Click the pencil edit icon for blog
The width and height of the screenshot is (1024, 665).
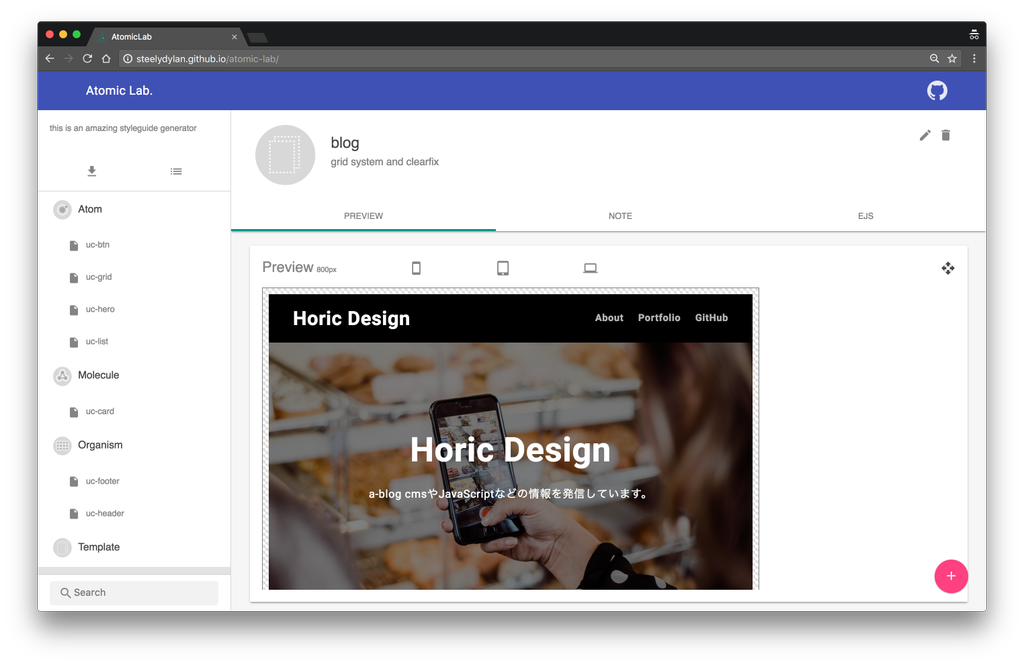pos(925,135)
